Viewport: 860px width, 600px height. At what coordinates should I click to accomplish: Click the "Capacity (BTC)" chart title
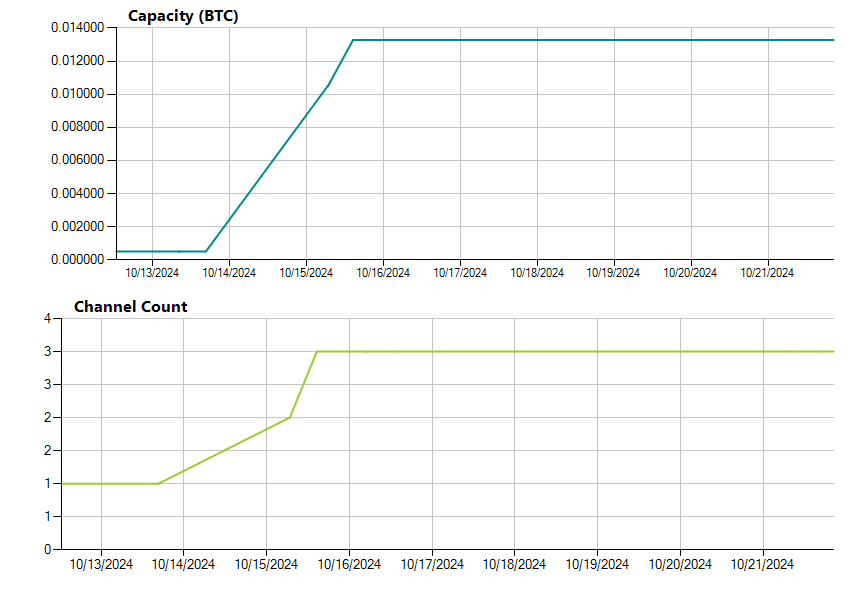[183, 16]
